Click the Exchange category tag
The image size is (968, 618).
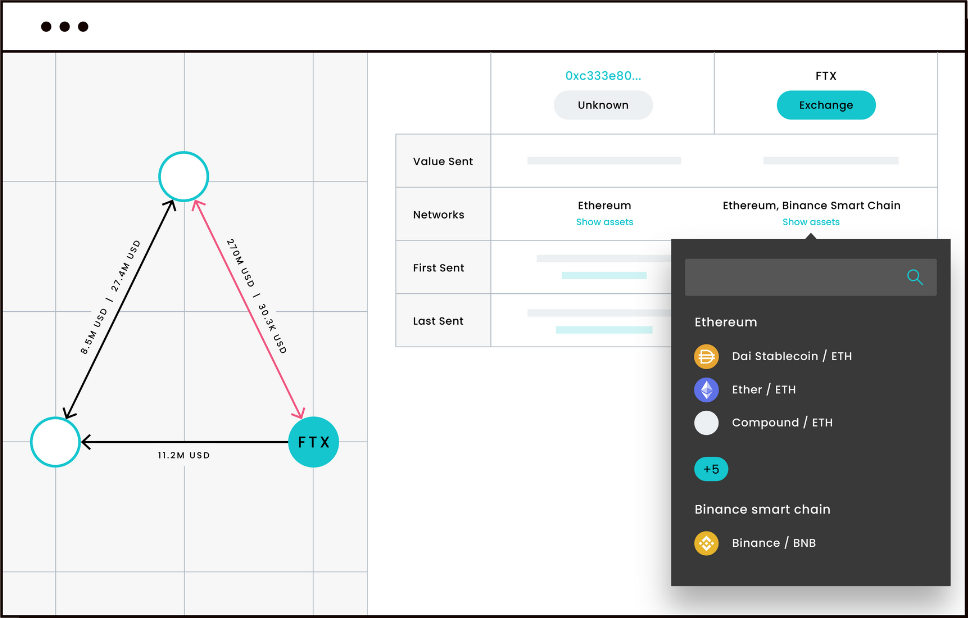[x=826, y=104]
